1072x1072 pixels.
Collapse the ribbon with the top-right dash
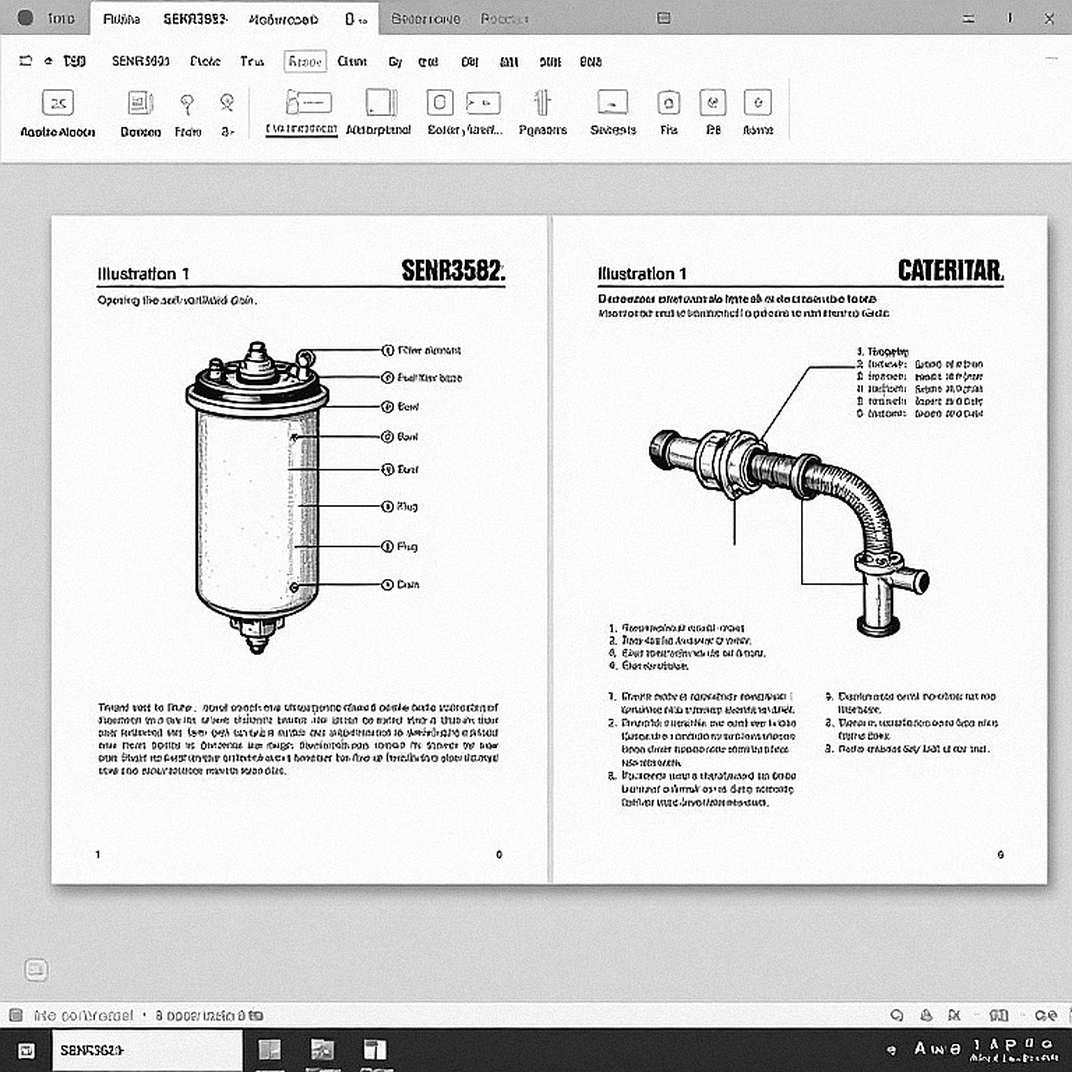[1051, 59]
